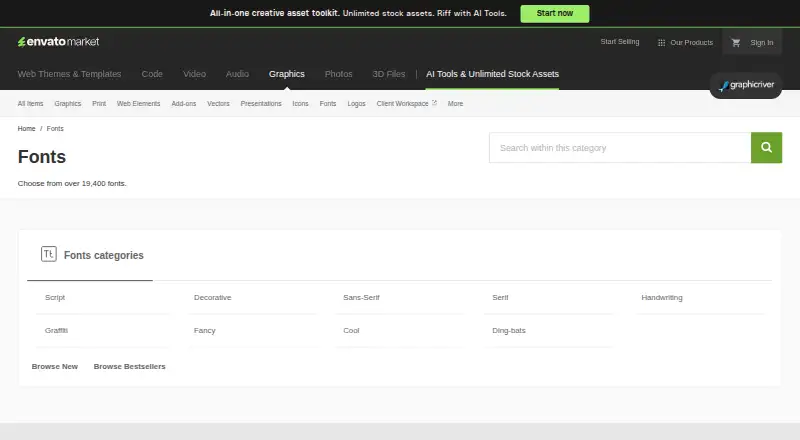Open the Decorative fonts category
The height and width of the screenshot is (440, 800).
(x=212, y=298)
